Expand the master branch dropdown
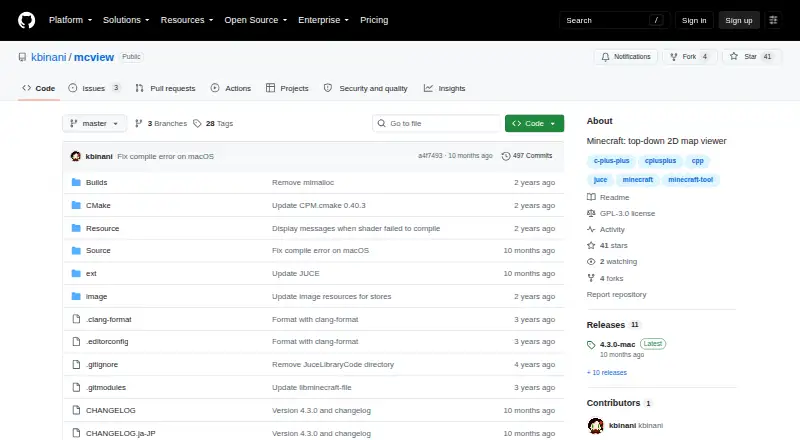This screenshot has height=440, width=800. (x=94, y=124)
